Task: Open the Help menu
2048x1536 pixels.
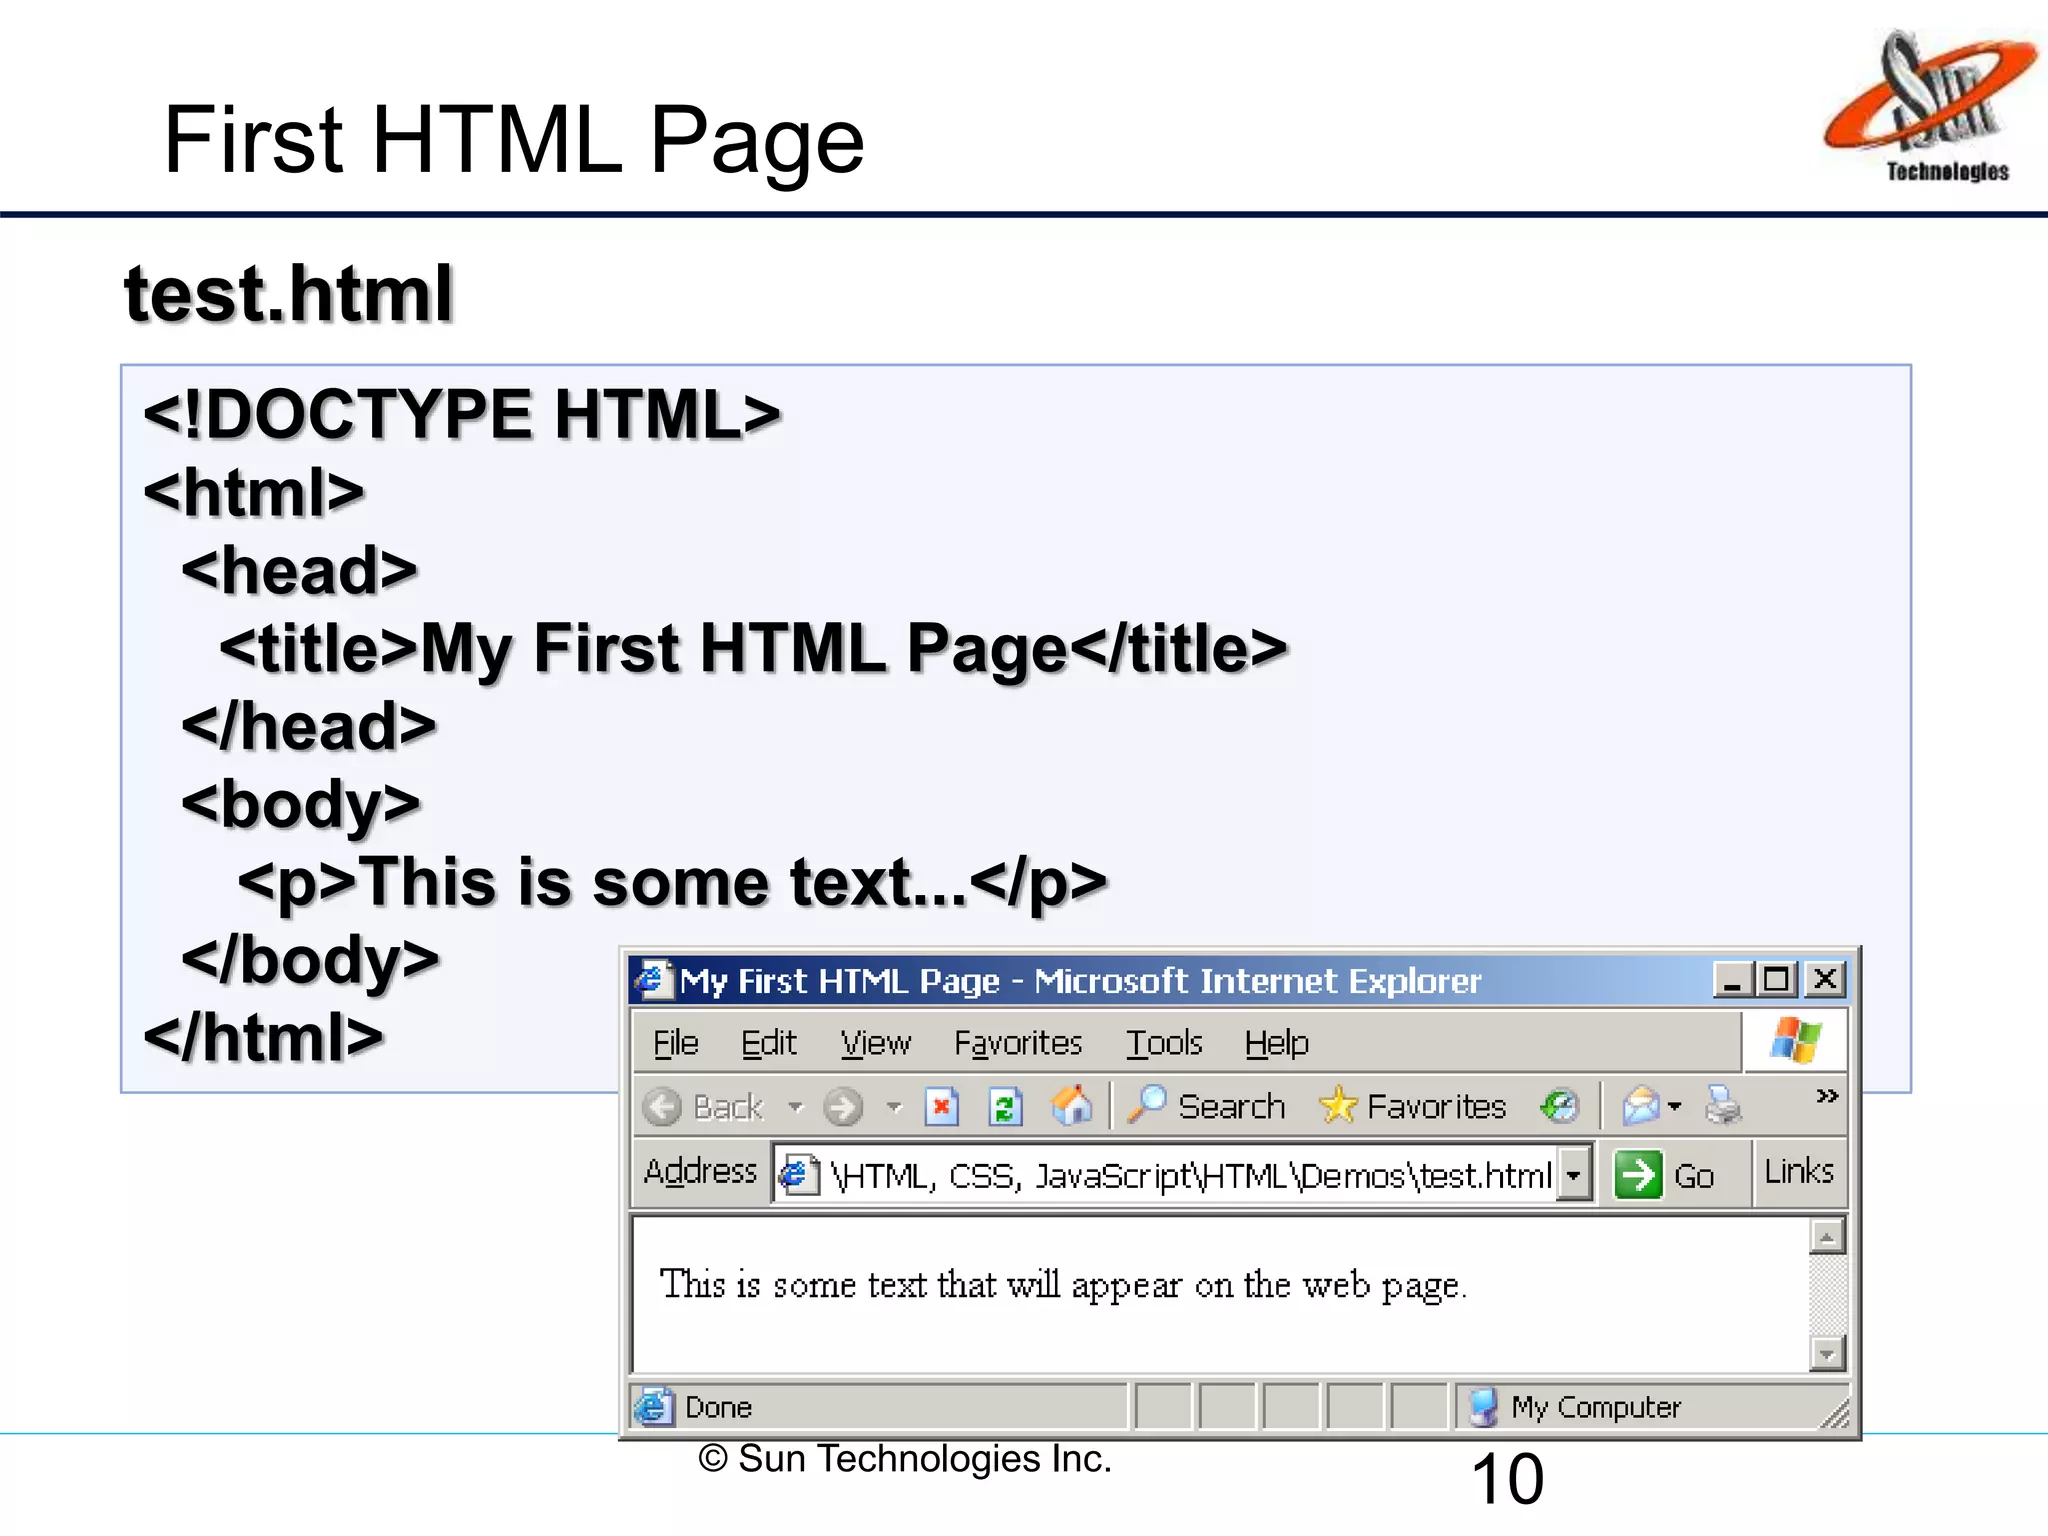Action: click(x=1276, y=1043)
